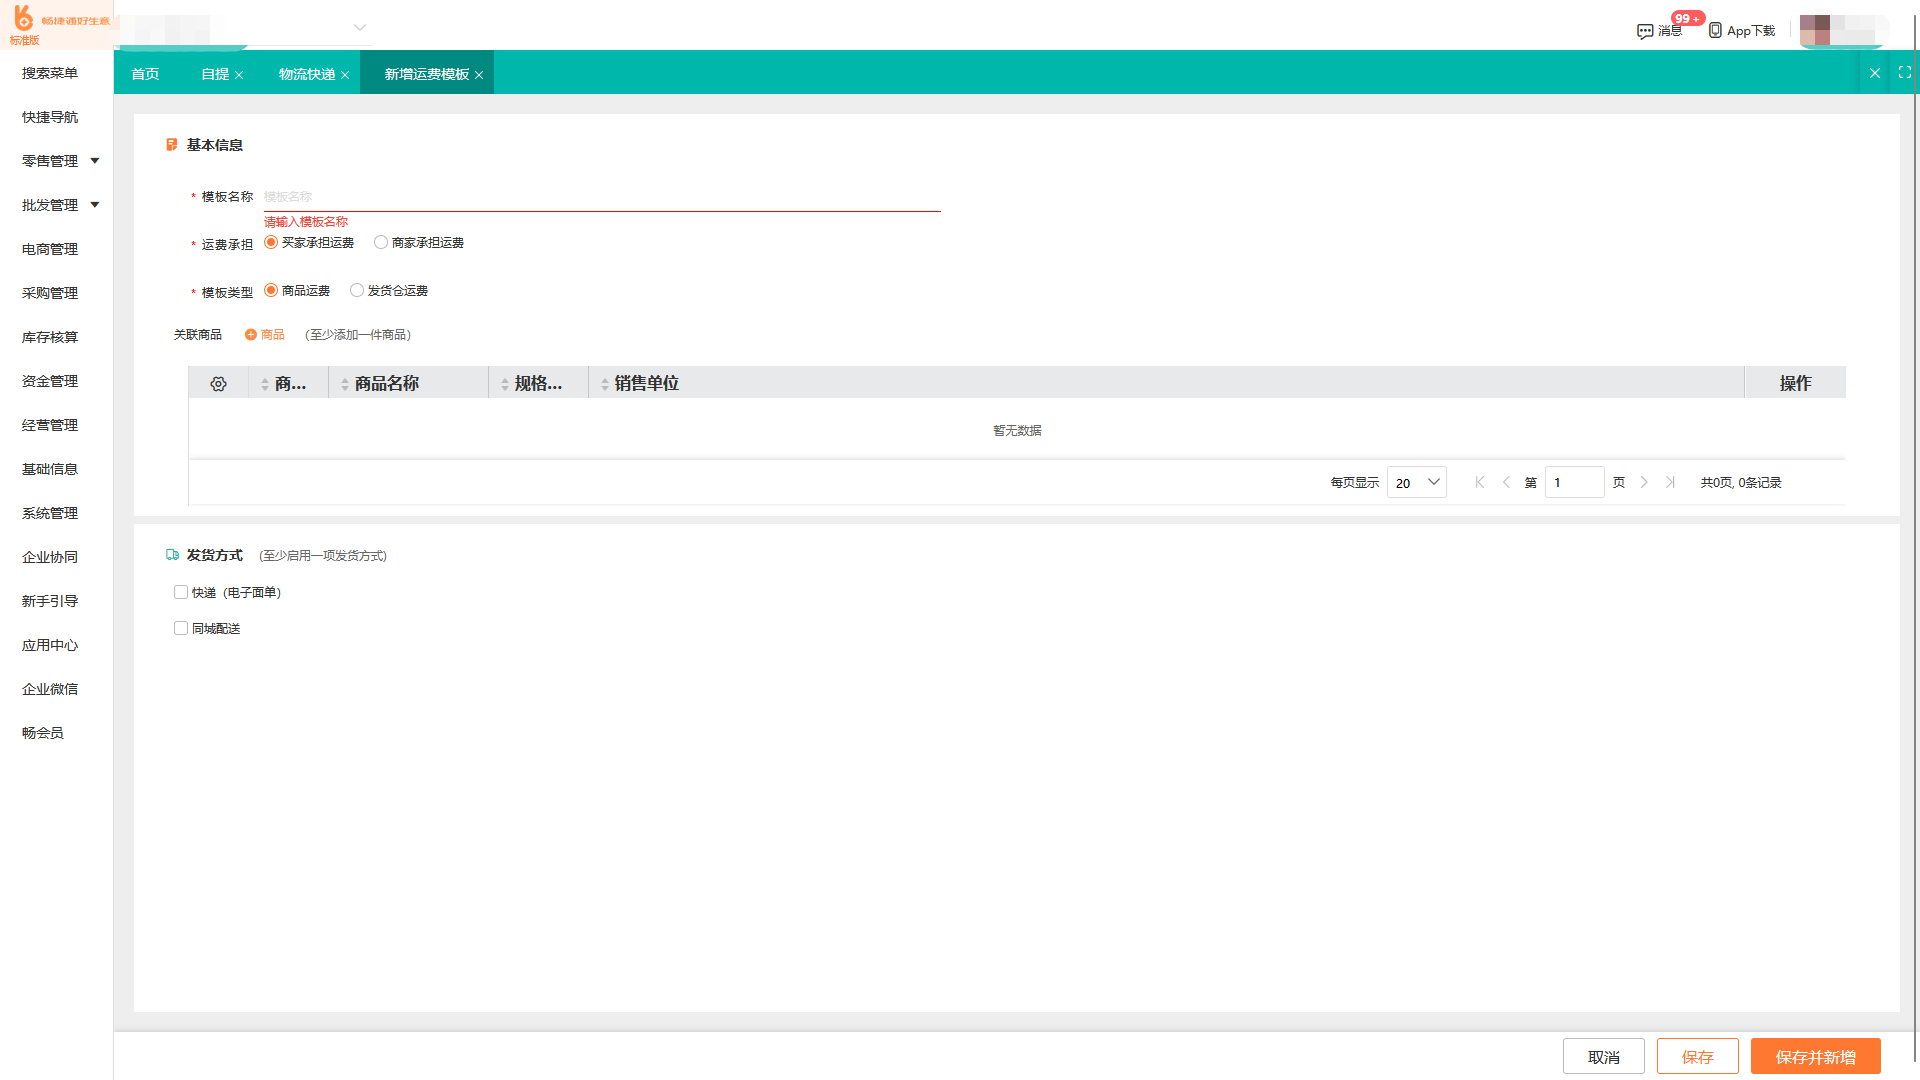The height and width of the screenshot is (1080, 1920).
Task: Click the user avatar icon top right
Action: click(1820, 28)
